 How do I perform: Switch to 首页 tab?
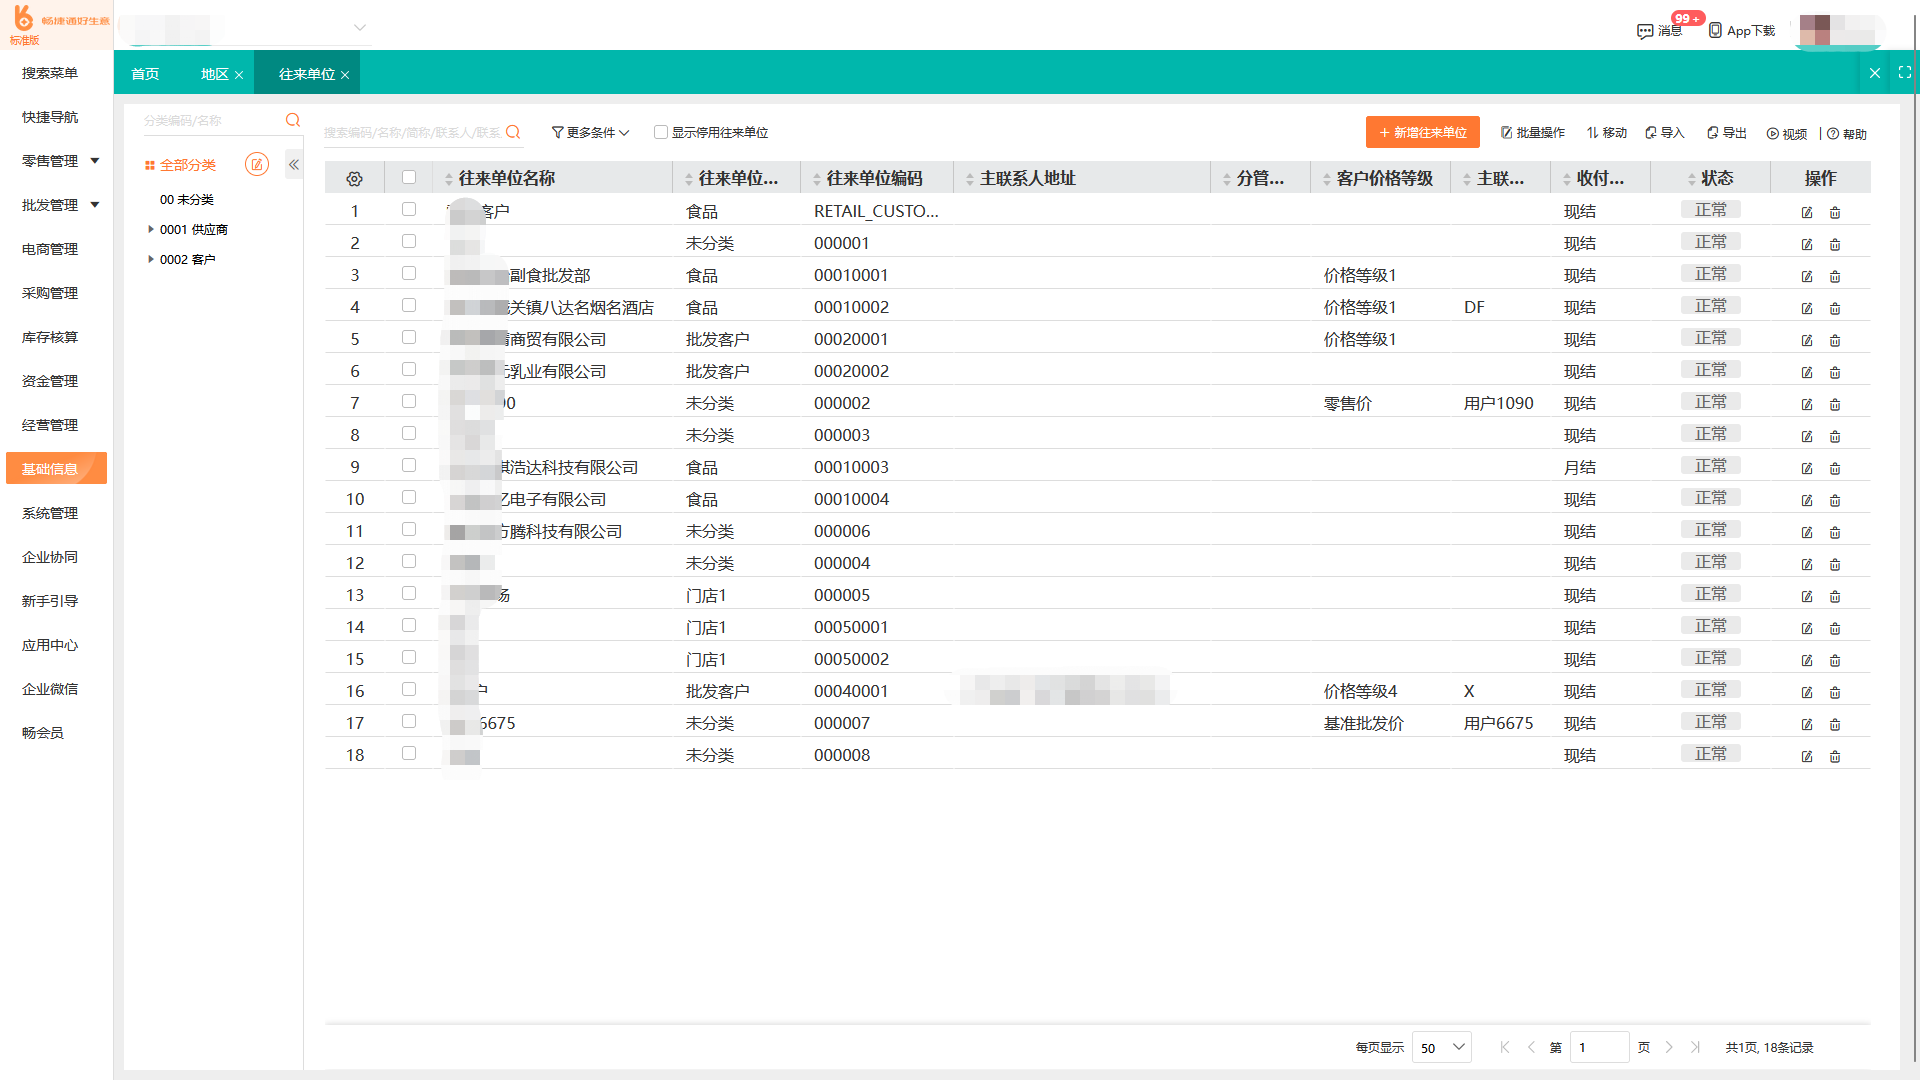click(144, 73)
